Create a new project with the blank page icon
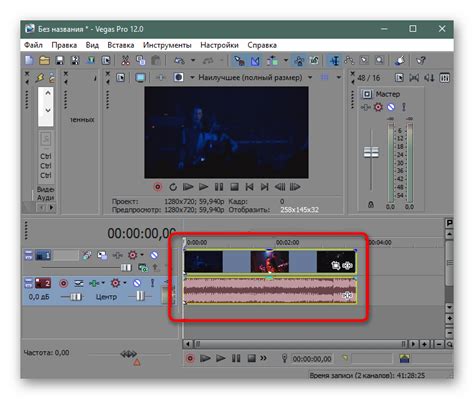 (x=29, y=60)
